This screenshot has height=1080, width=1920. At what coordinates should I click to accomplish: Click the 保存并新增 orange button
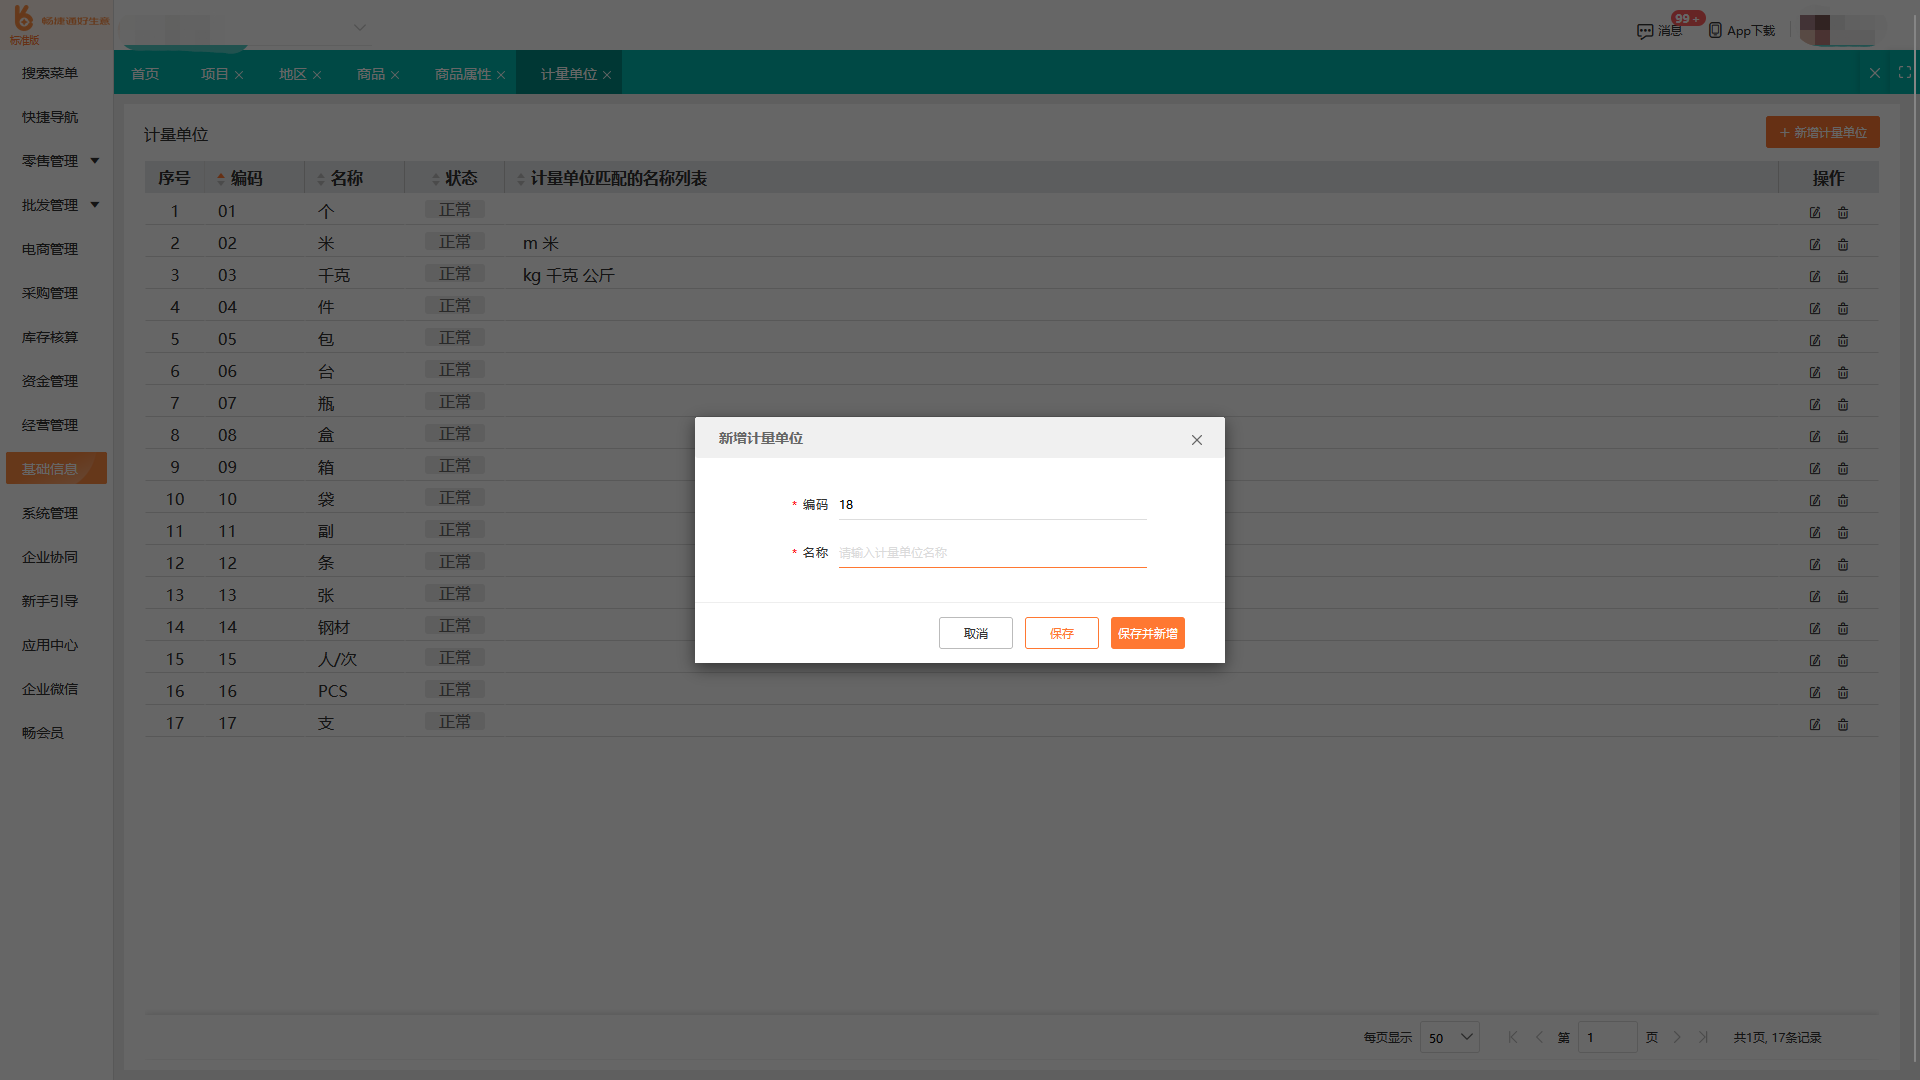pos(1147,633)
